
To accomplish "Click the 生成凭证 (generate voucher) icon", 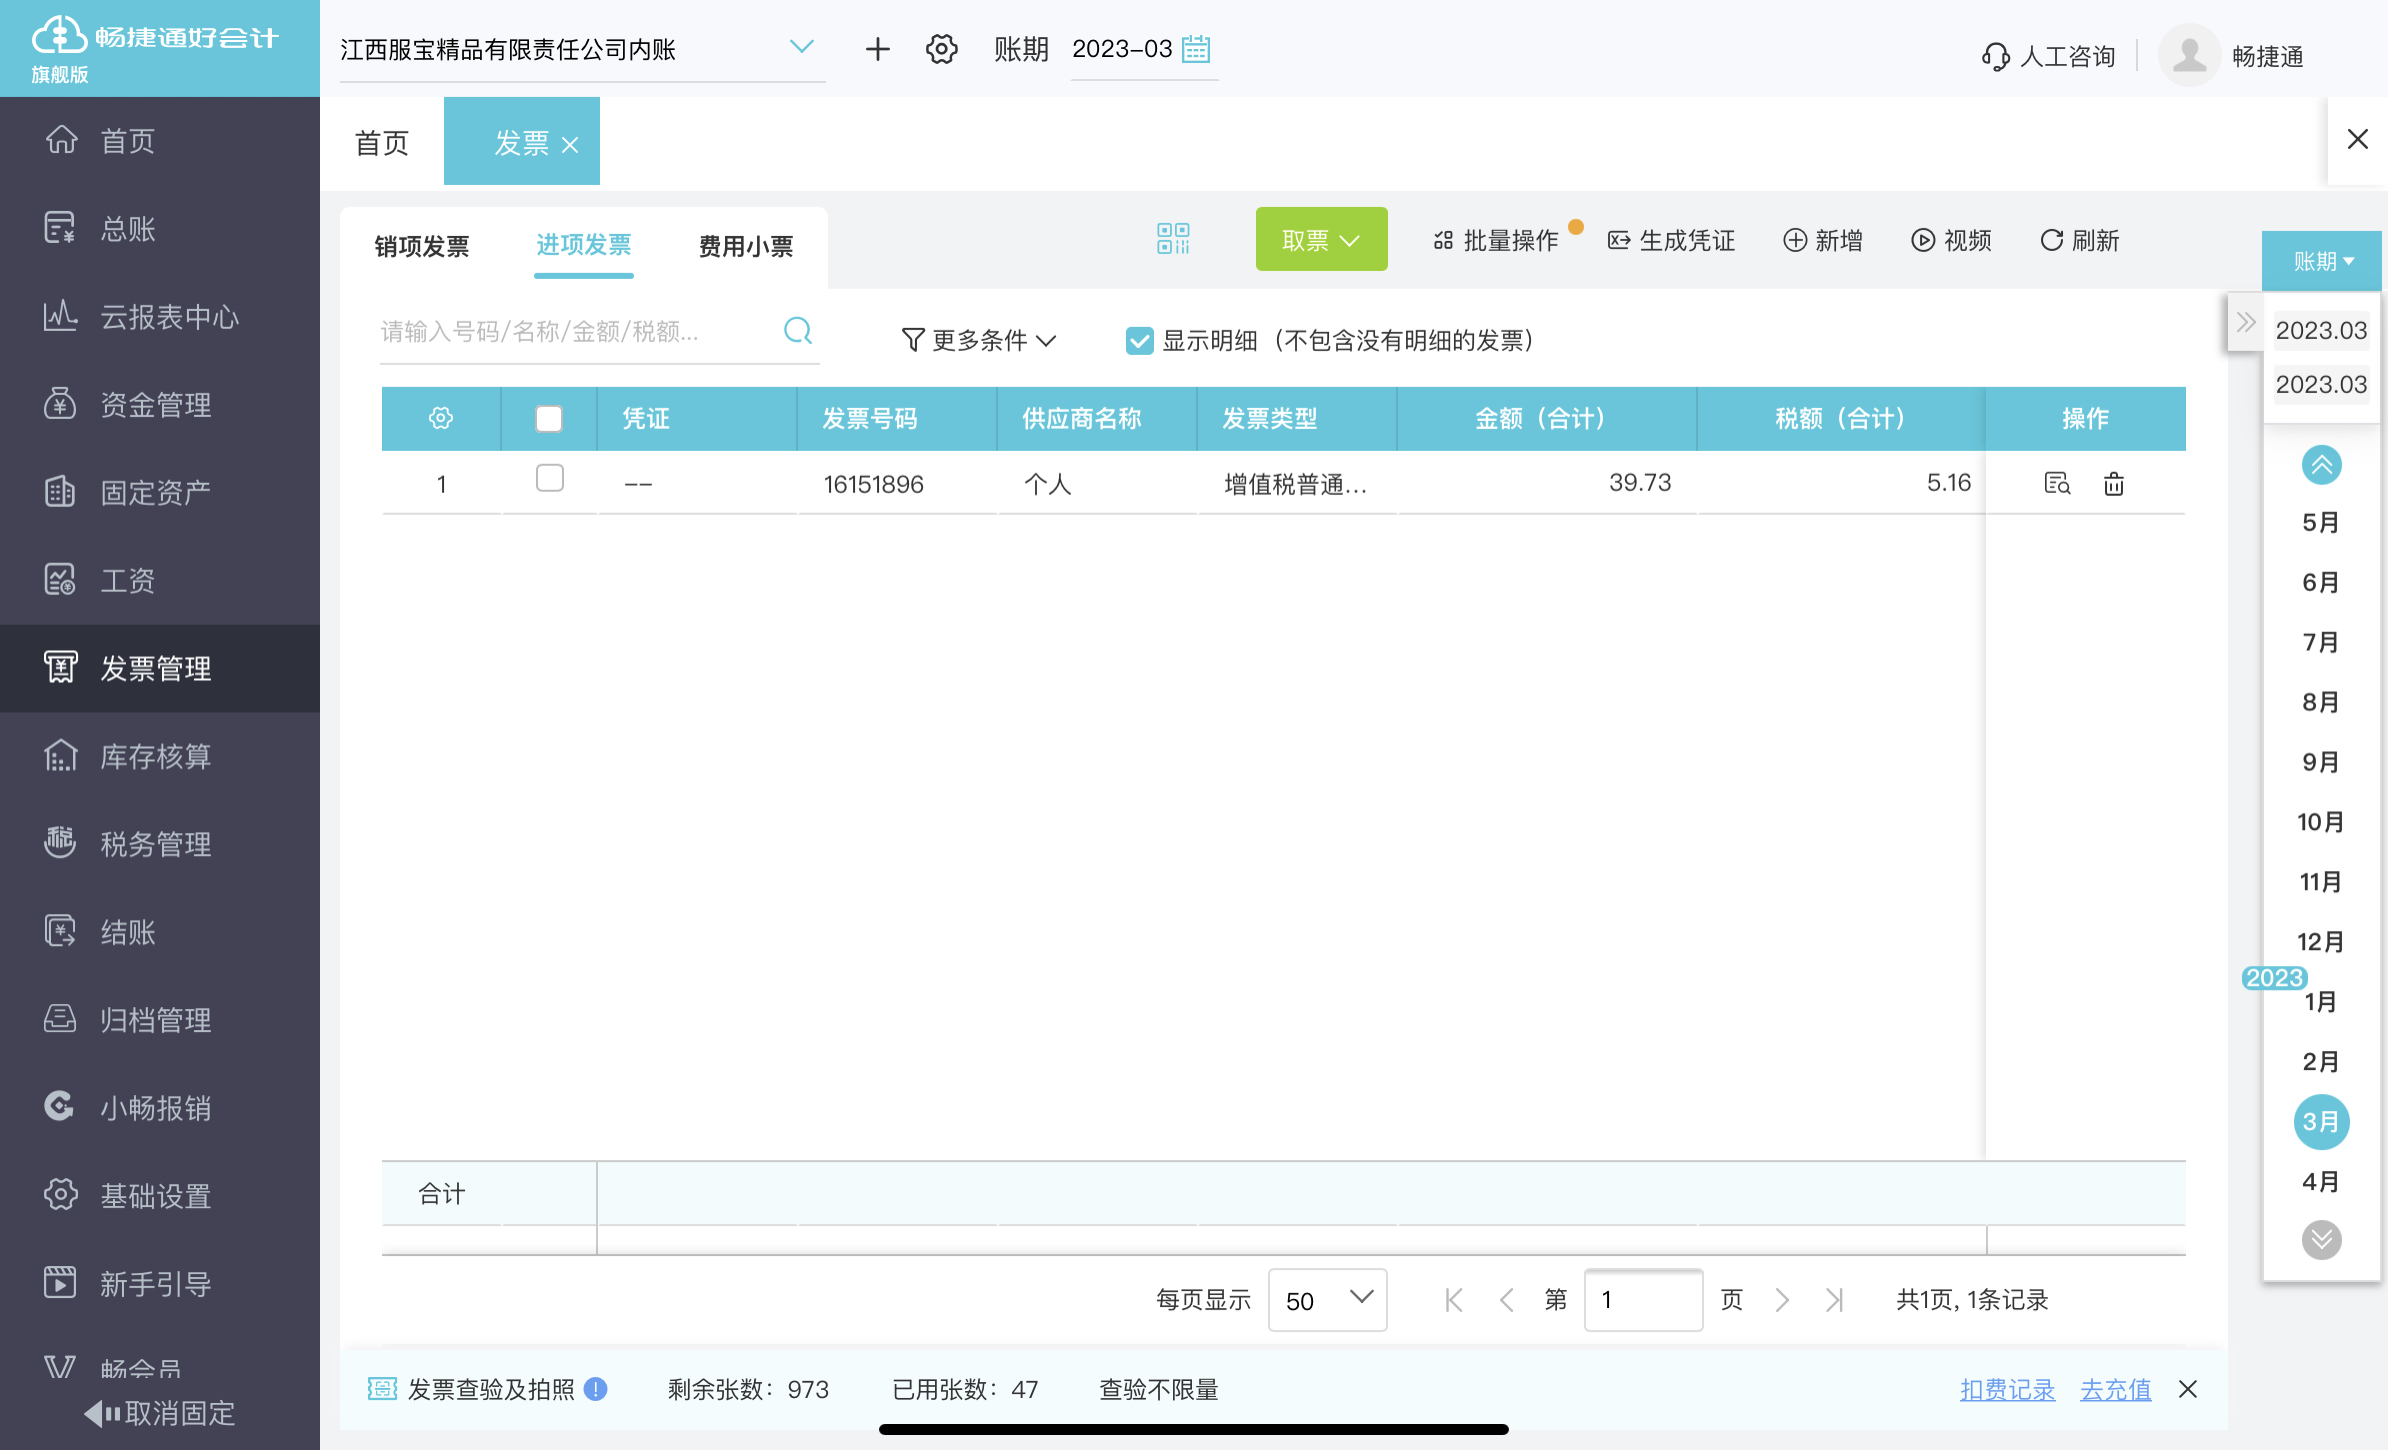I will tap(1672, 241).
